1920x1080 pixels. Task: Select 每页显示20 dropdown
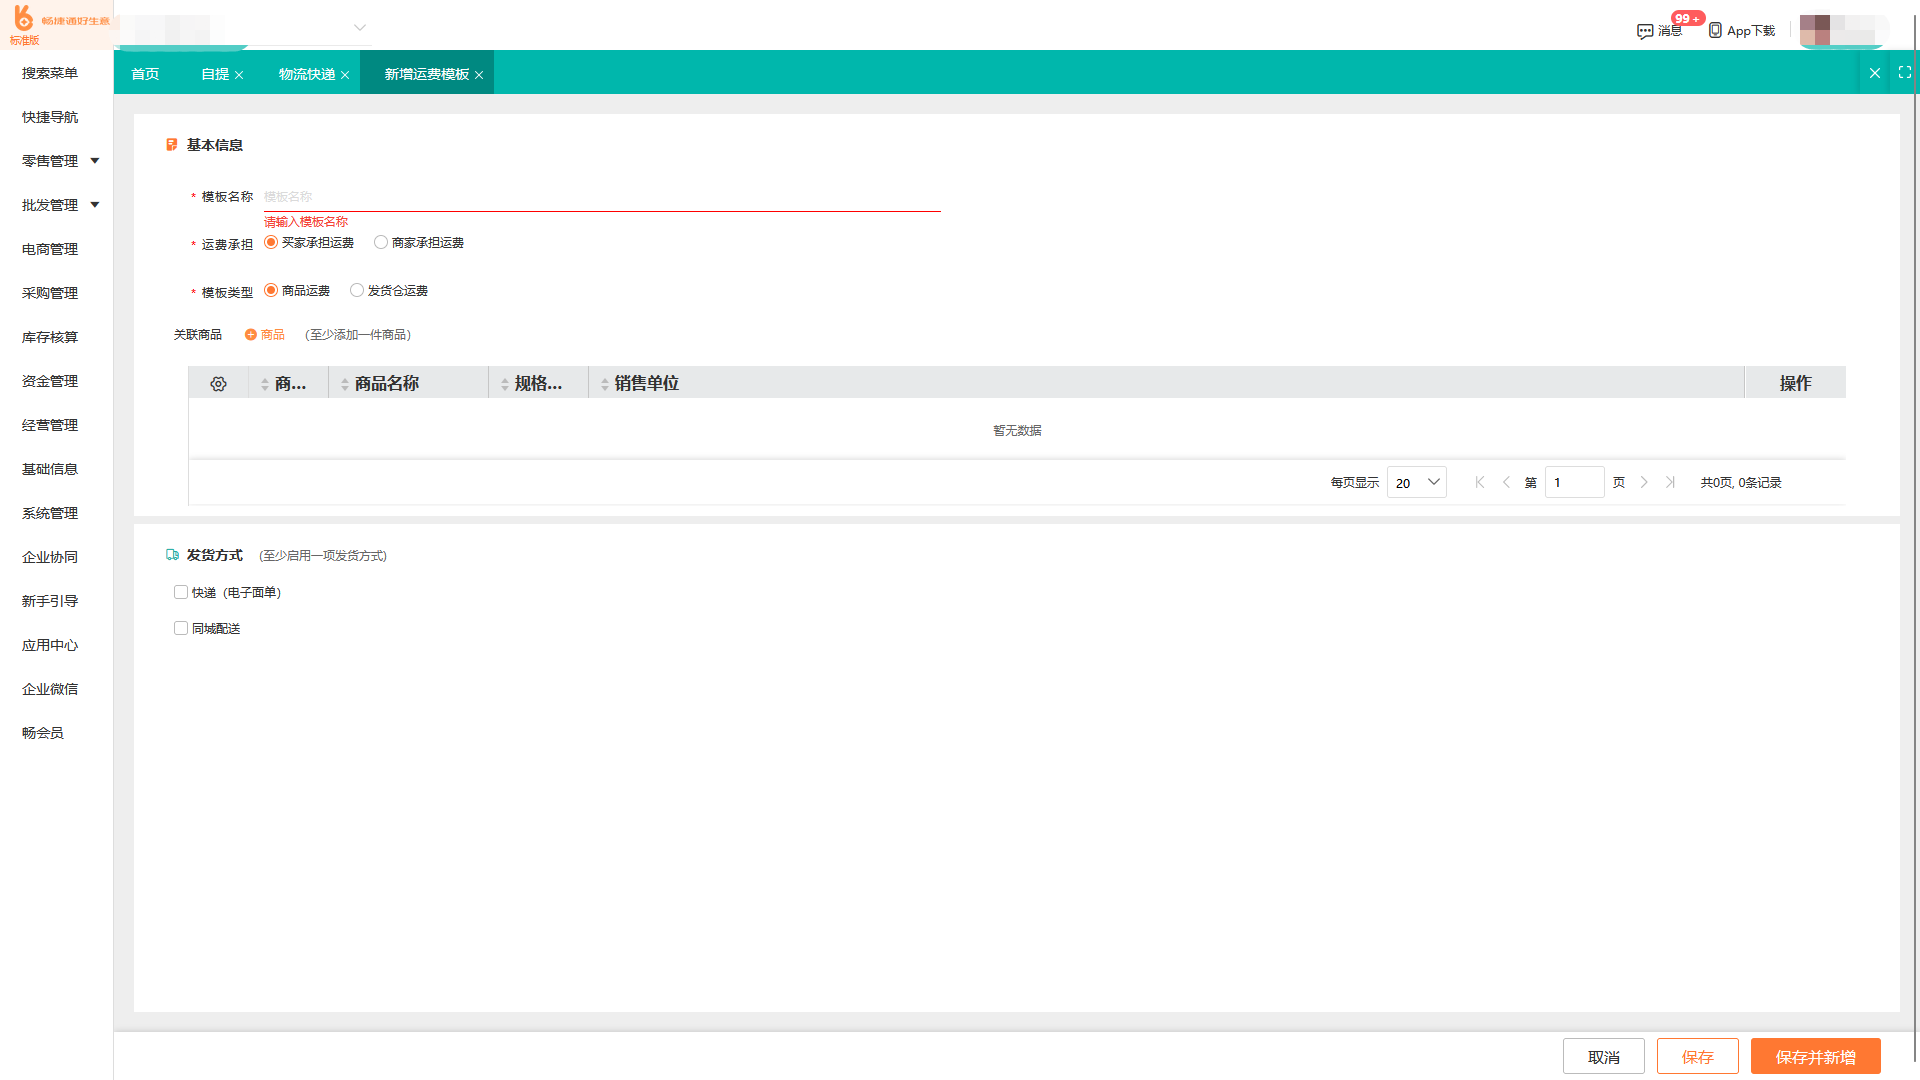(x=1416, y=480)
